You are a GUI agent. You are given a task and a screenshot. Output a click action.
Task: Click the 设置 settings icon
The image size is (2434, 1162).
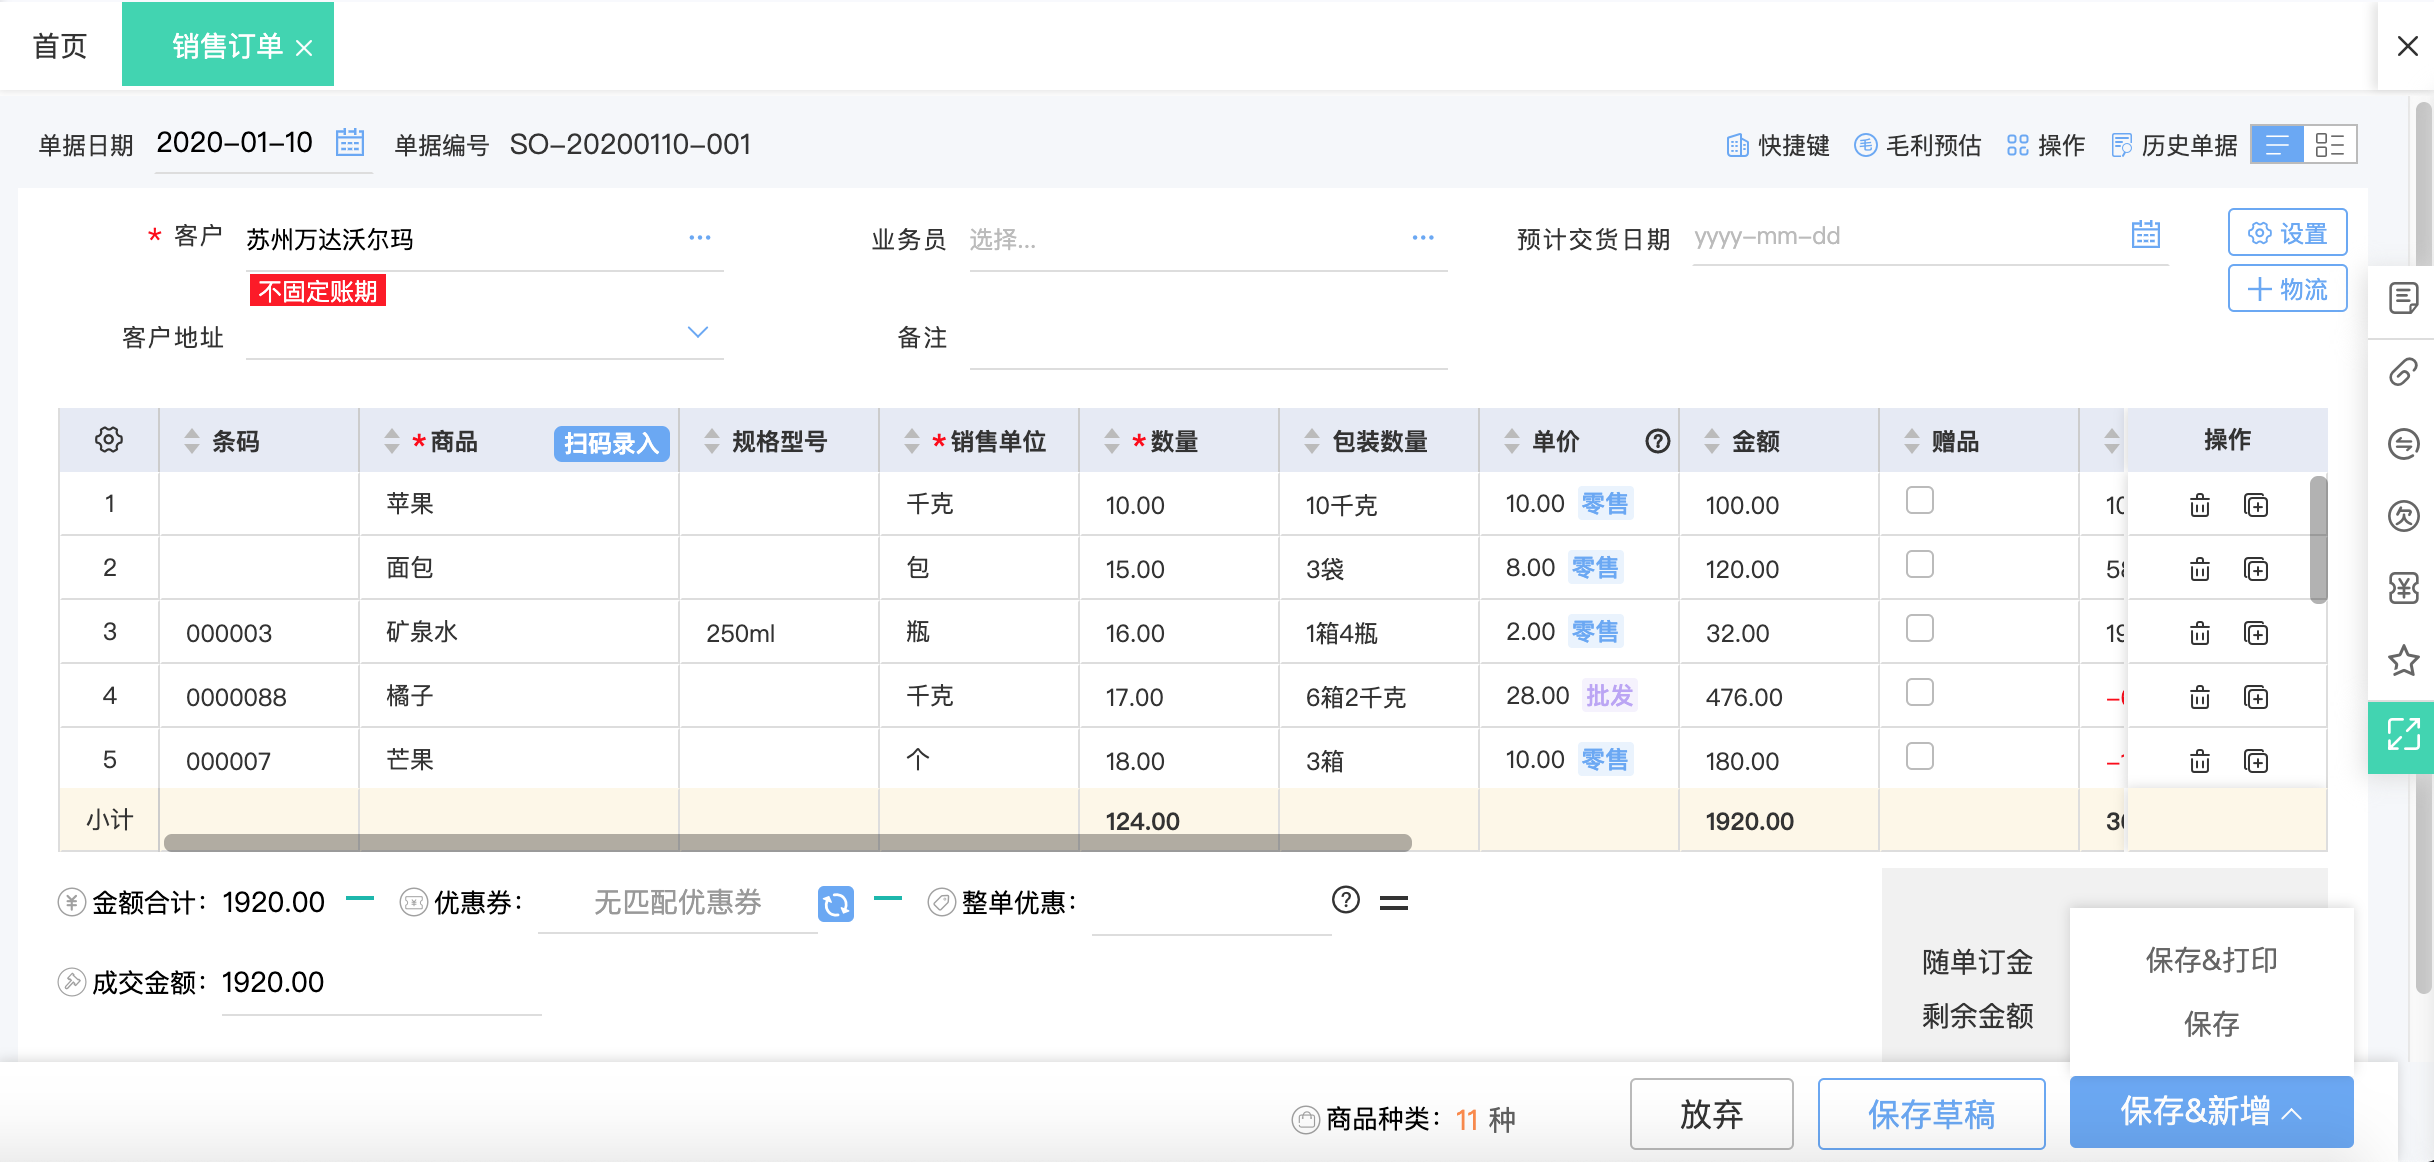(2285, 237)
